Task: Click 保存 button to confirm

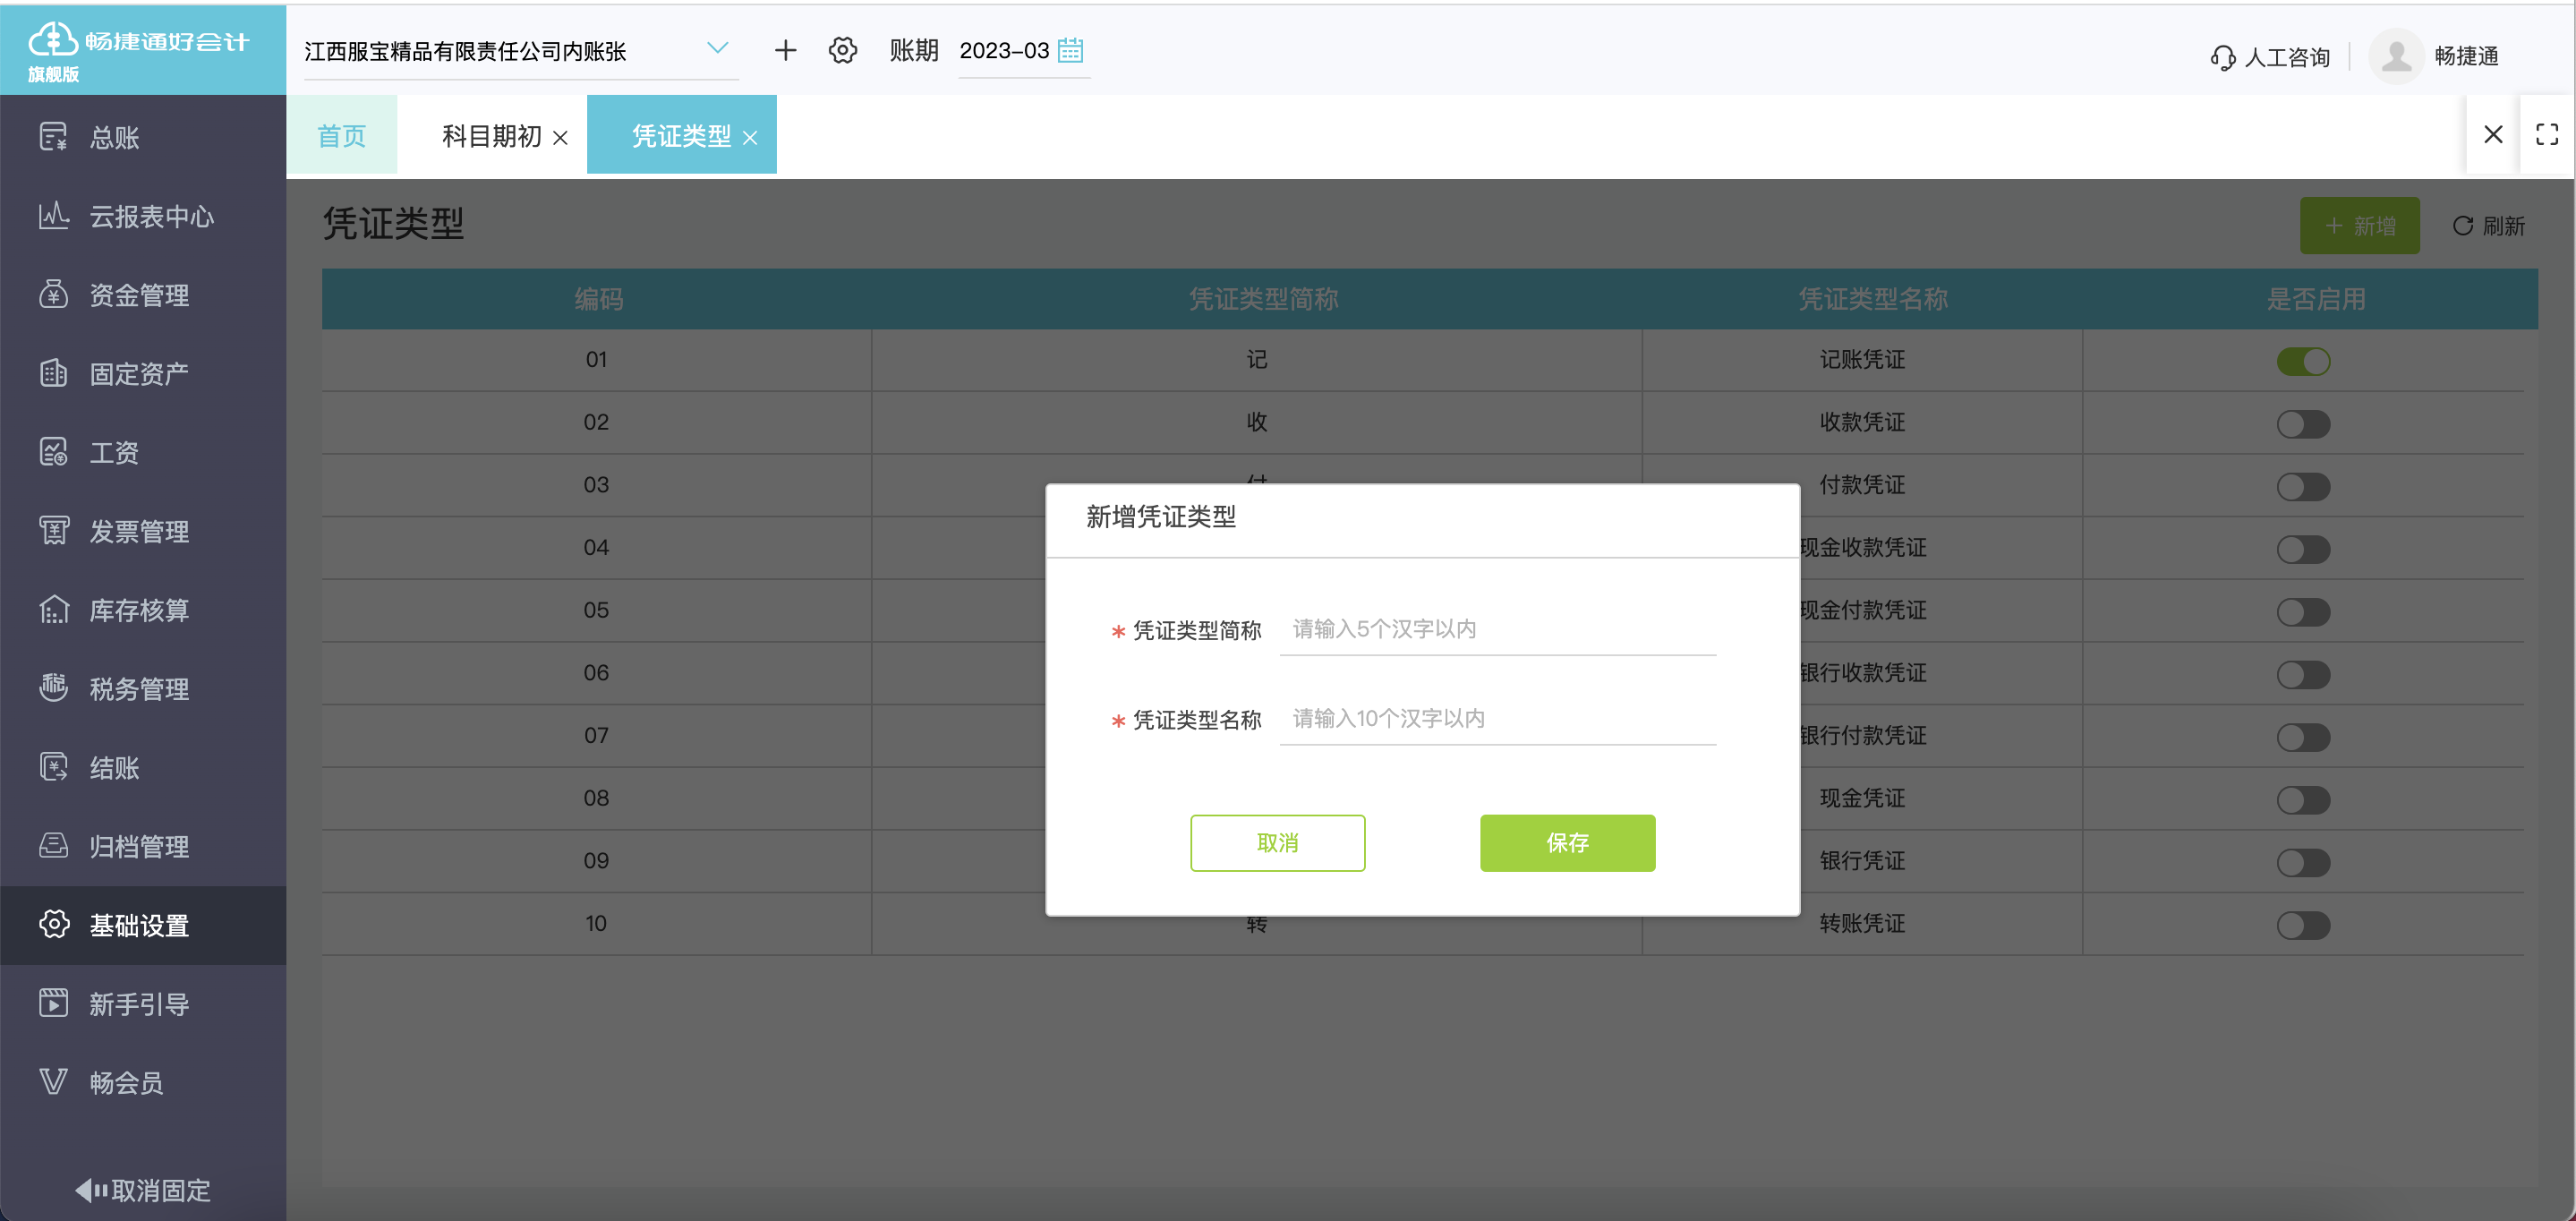Action: 1567,843
